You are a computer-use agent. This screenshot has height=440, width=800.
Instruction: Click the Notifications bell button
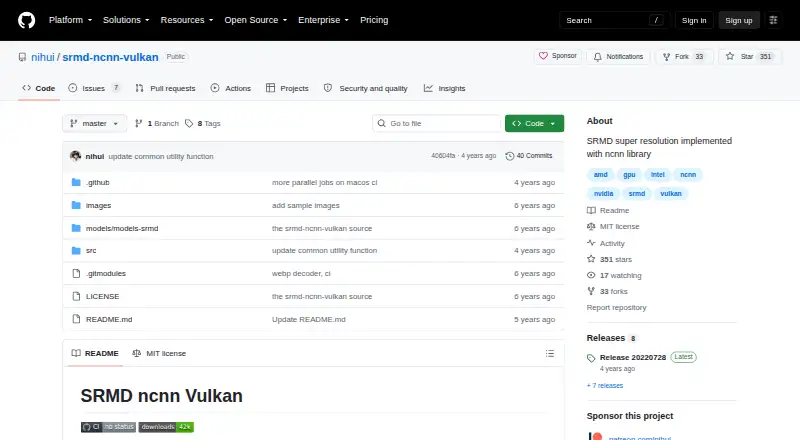point(618,57)
